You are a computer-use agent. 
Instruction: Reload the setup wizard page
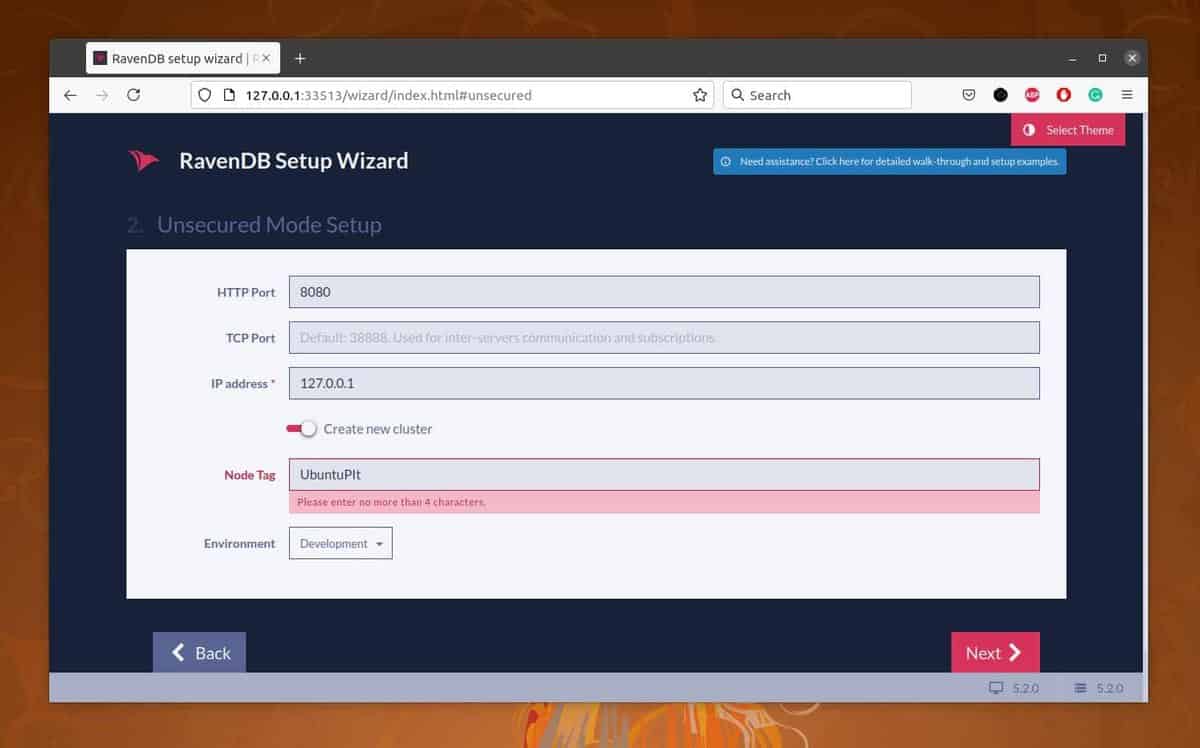(133, 95)
